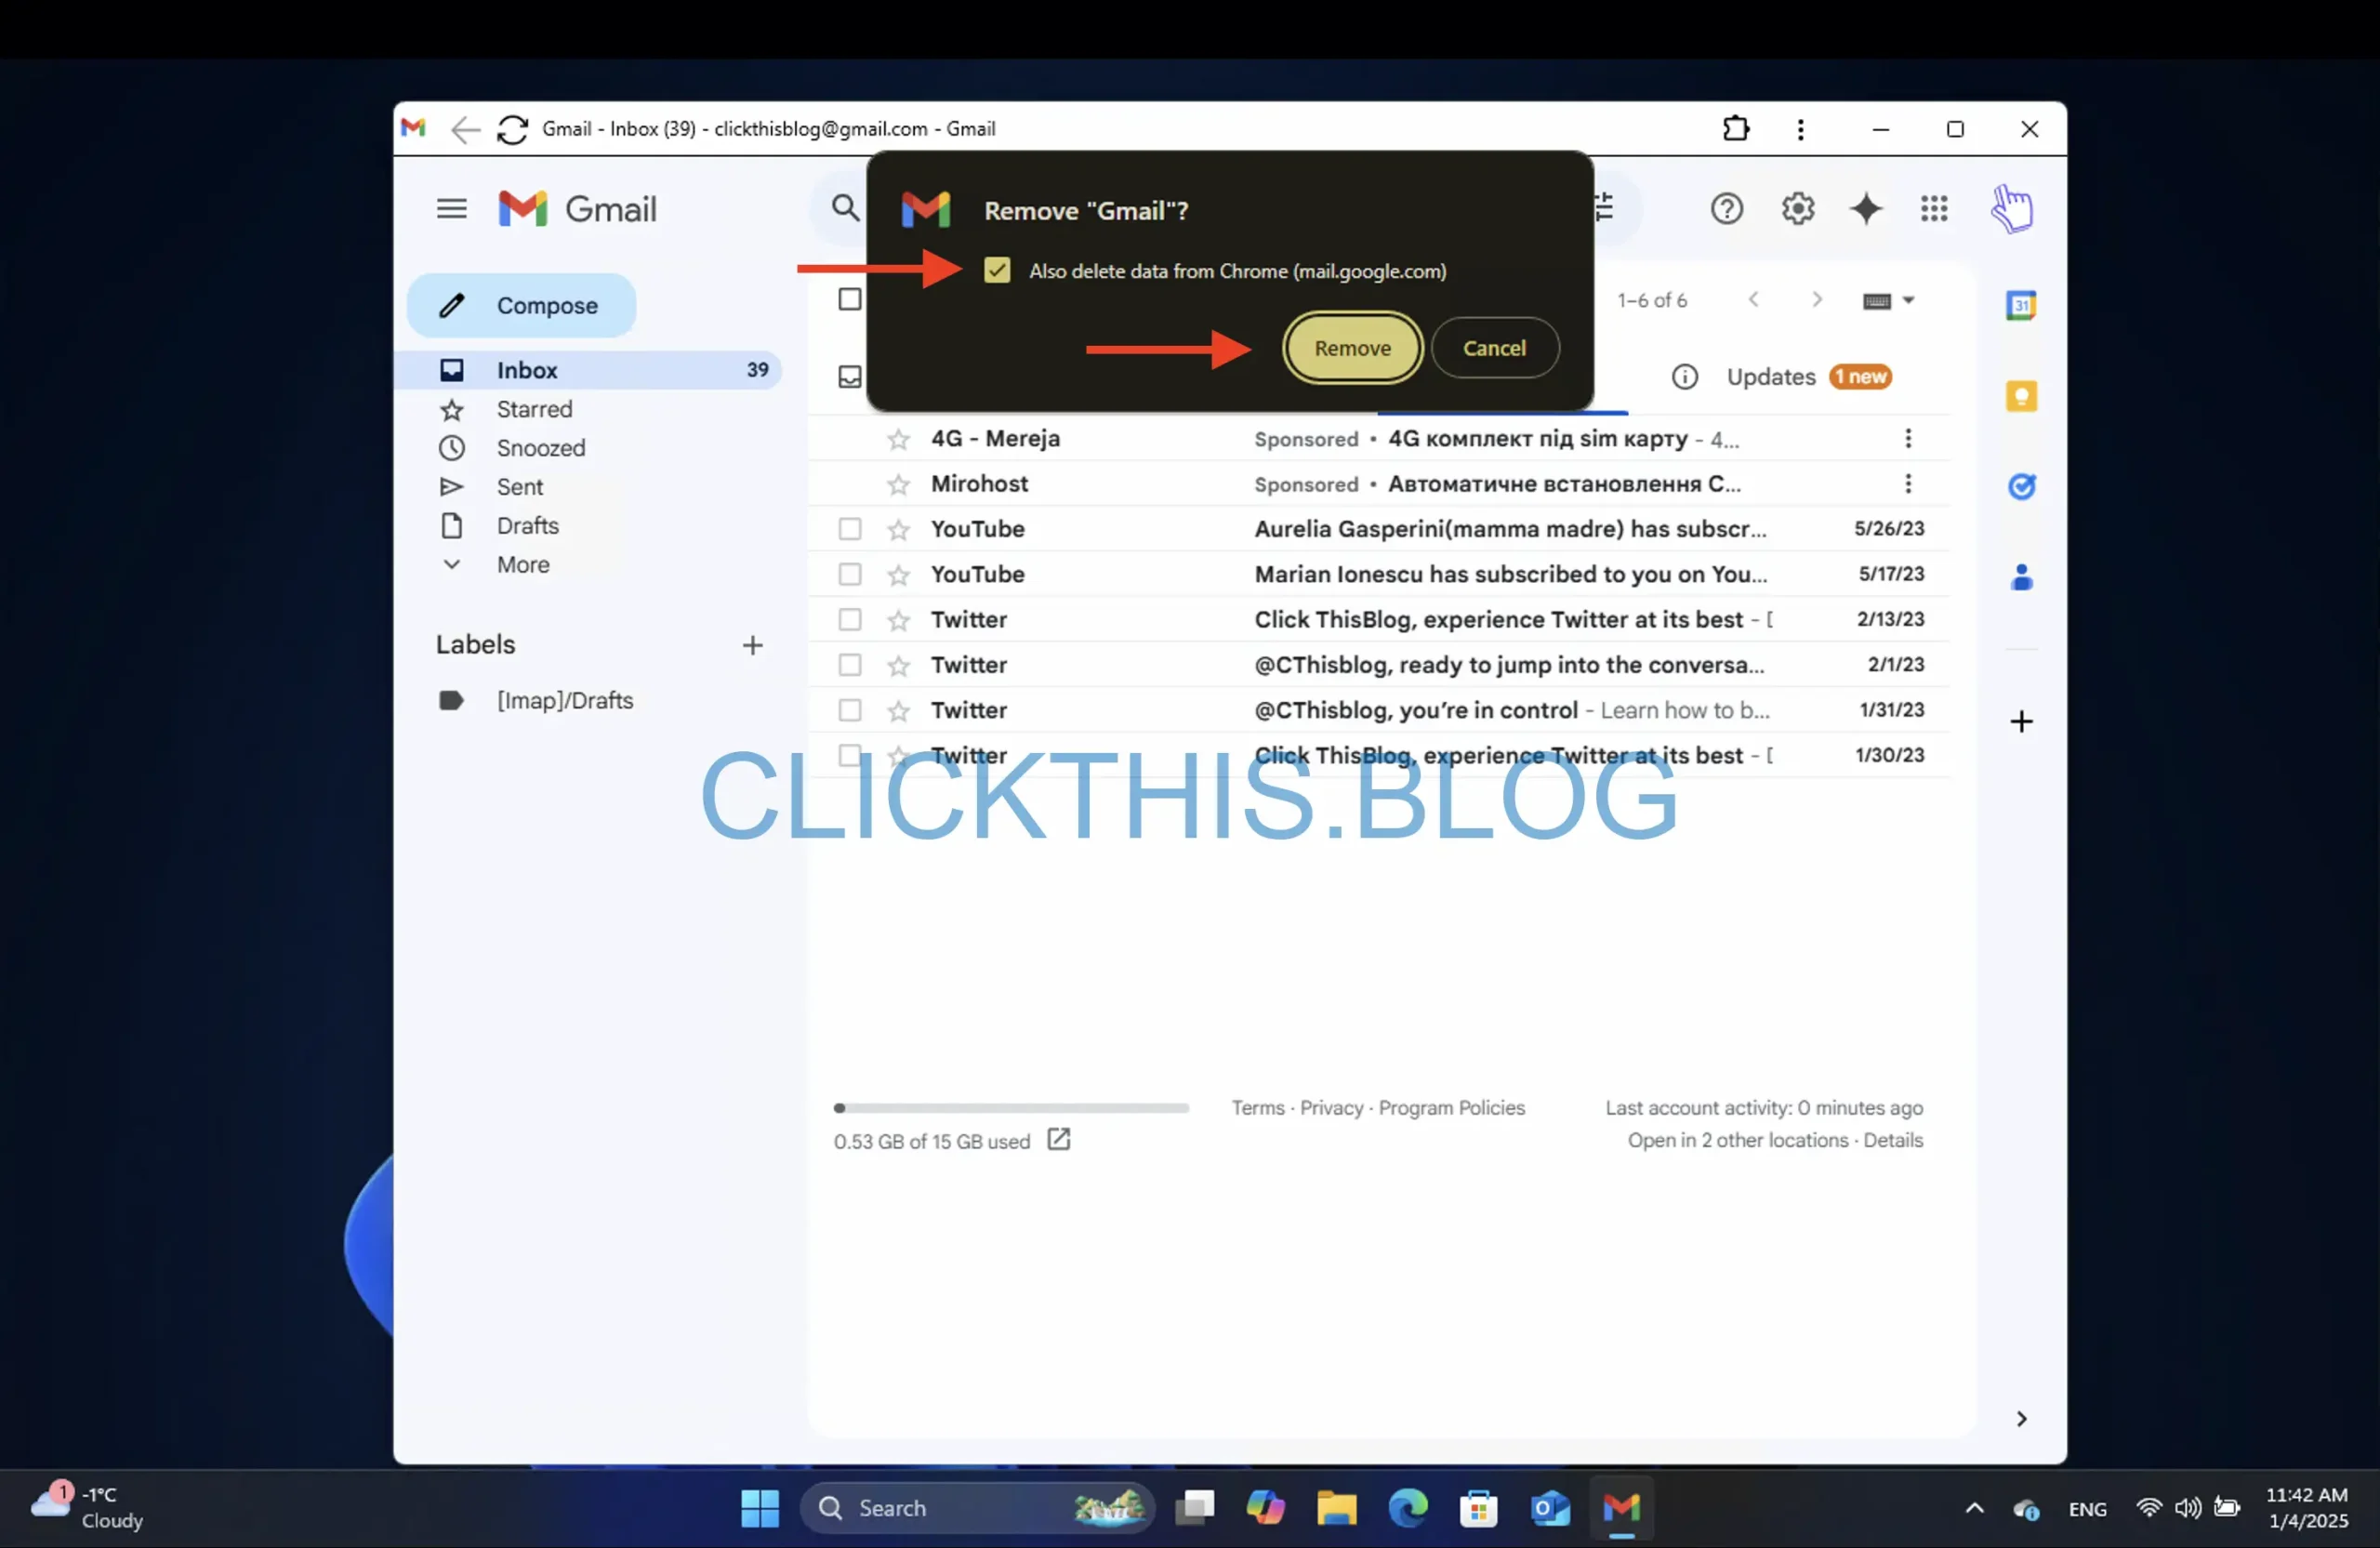Select the Twitter 2/1/23 email checkbox

[849, 664]
